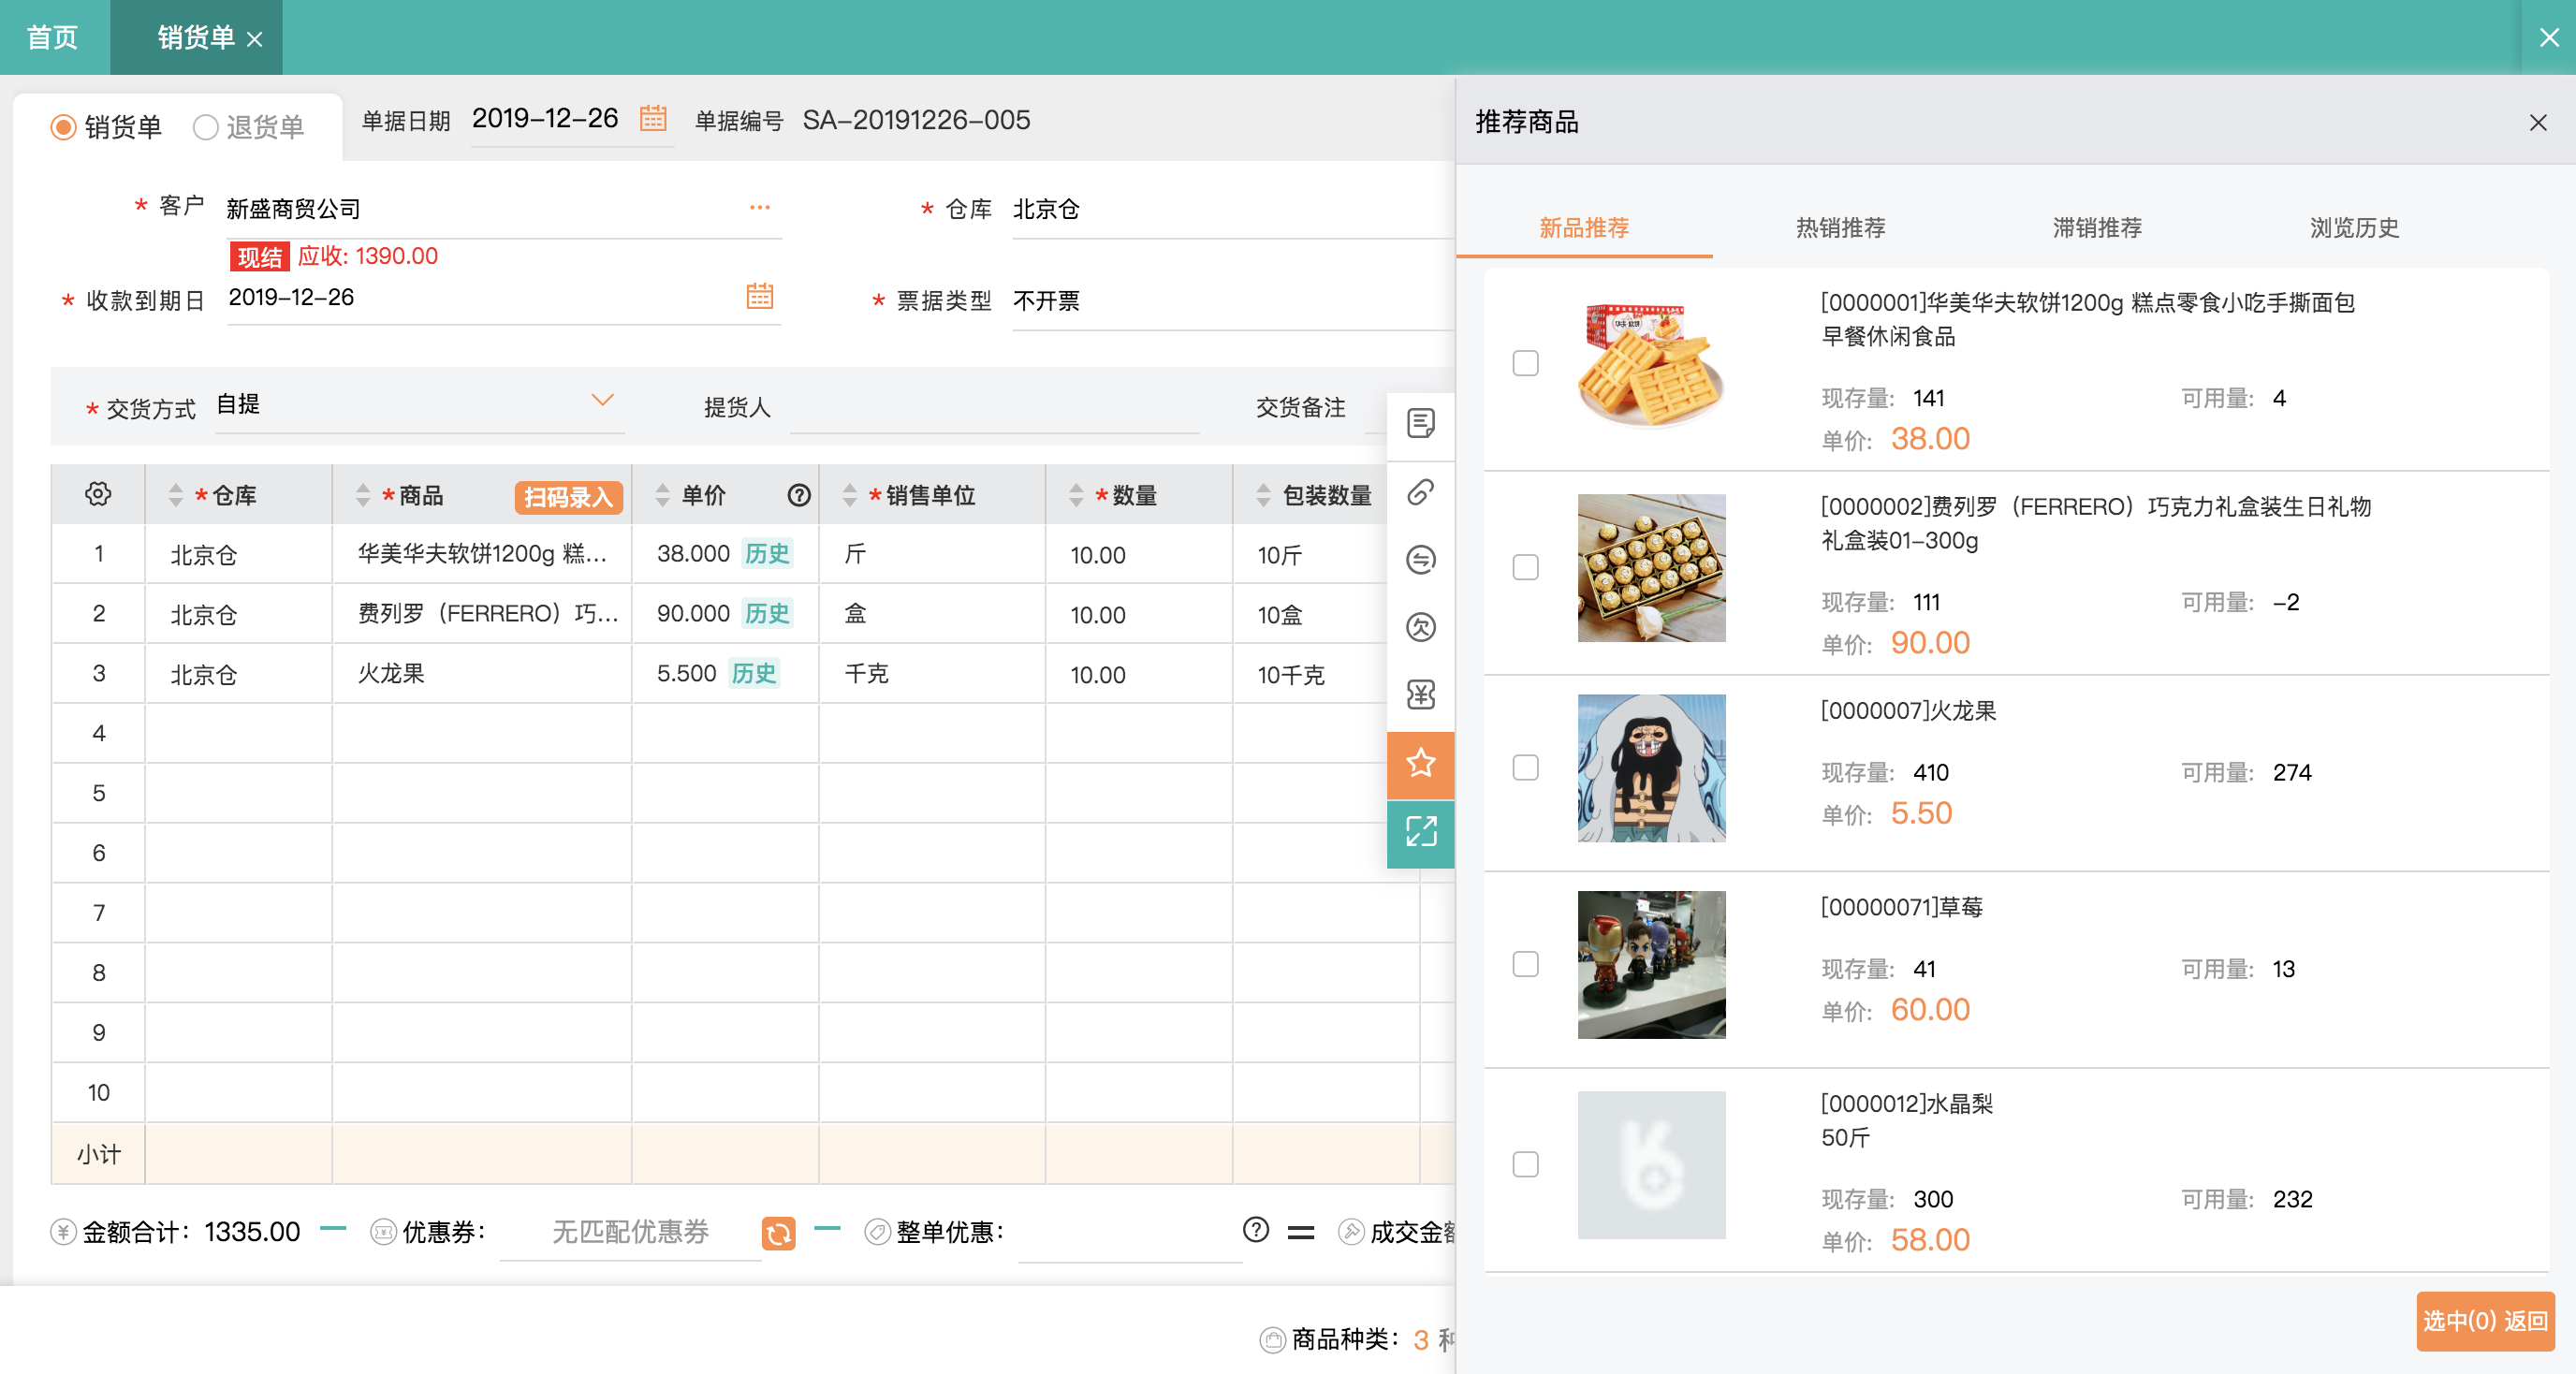Viewport: 2576px width, 1374px height.
Task: Click the expand/fullscreen icon on sidebar
Action: pyautogui.click(x=1425, y=833)
